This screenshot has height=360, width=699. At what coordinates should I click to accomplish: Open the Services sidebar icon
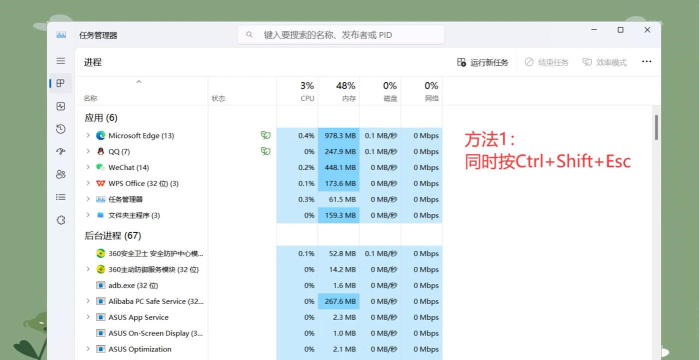(61, 220)
